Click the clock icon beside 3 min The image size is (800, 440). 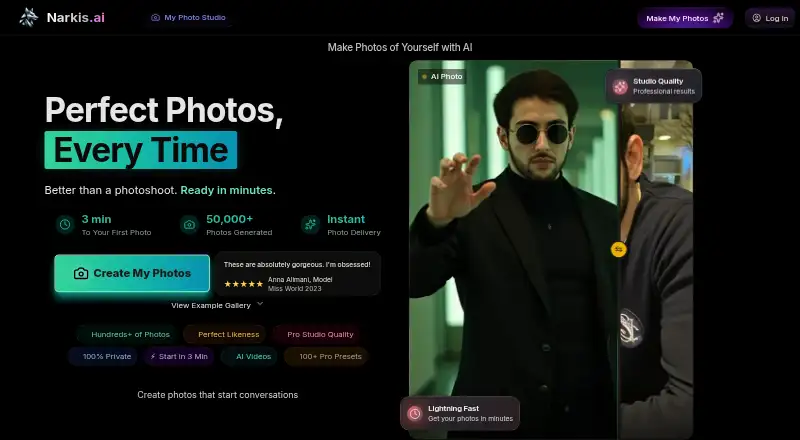65,224
